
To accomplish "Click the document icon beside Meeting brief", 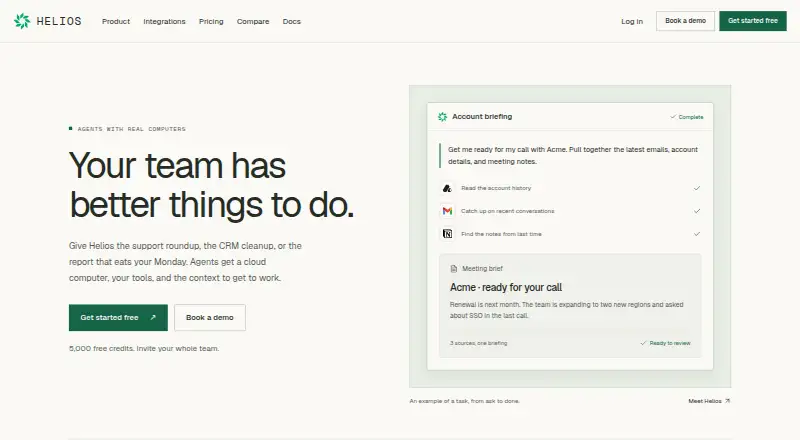I will click(x=454, y=268).
